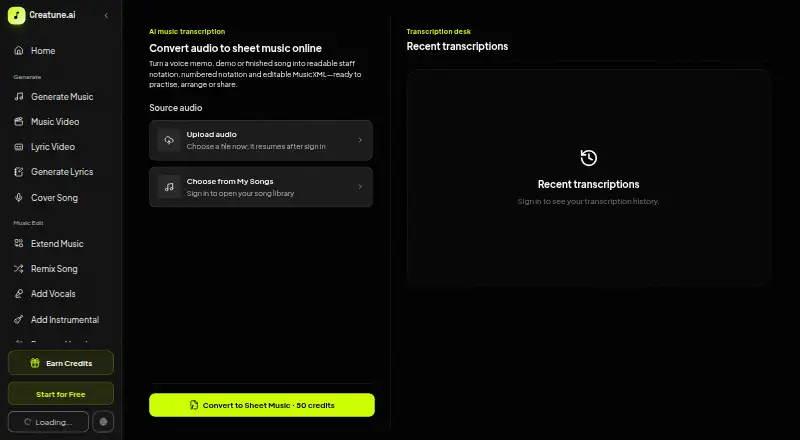Image resolution: width=800 pixels, height=440 pixels.
Task: Collapse the sidebar with the chevron arrow
Action: (106, 15)
